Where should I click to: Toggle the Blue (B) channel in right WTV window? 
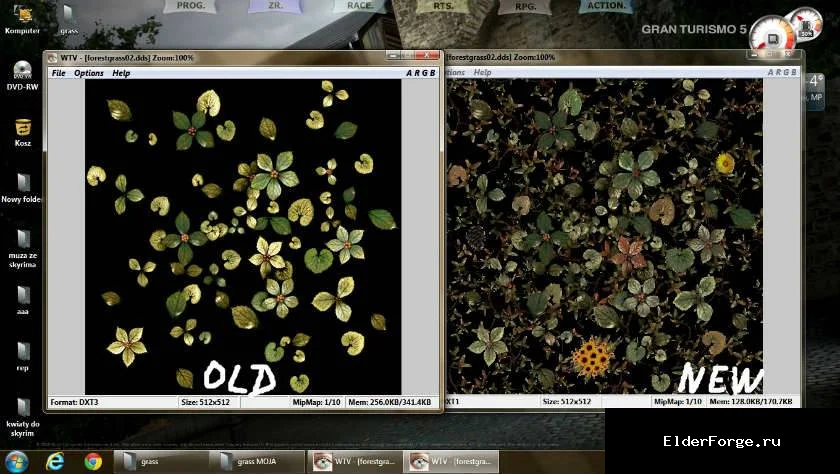(794, 73)
